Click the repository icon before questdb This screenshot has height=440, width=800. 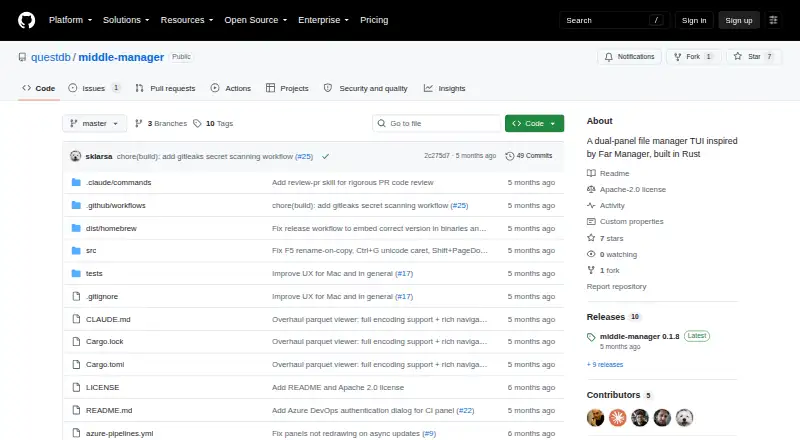22,57
